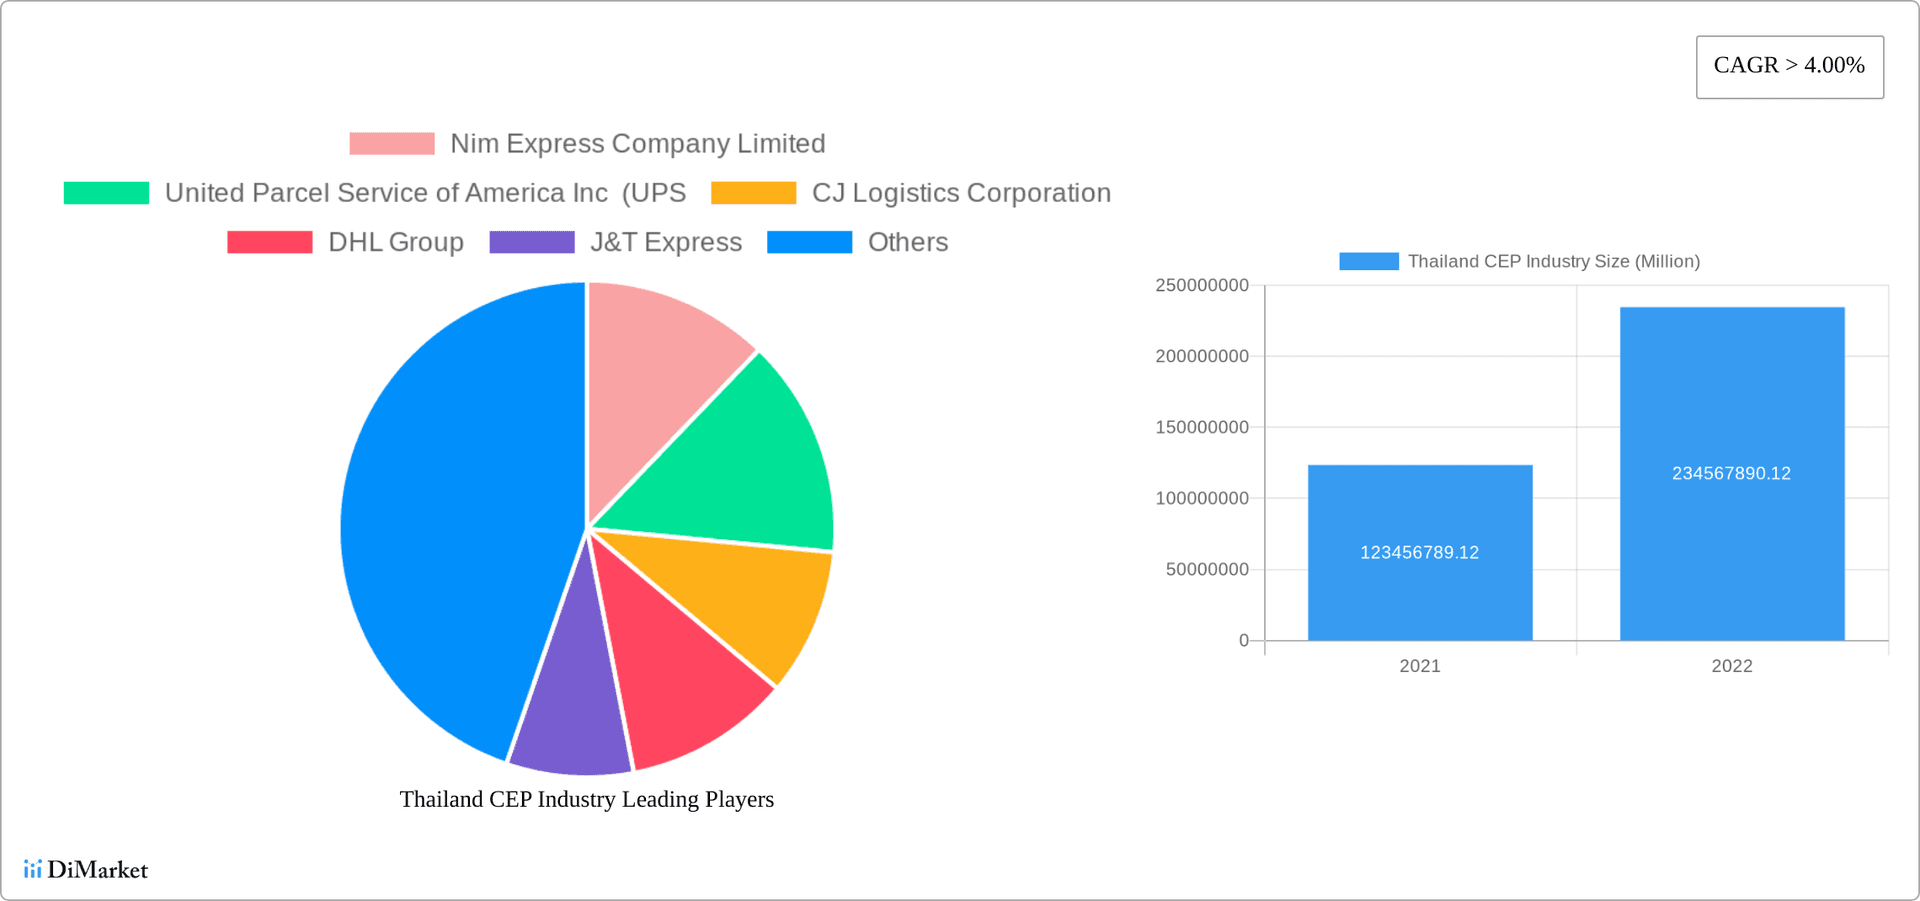The height and width of the screenshot is (901, 1920).
Task: Click the Thailand CEP Industry Leading Players title
Action: click(x=587, y=799)
